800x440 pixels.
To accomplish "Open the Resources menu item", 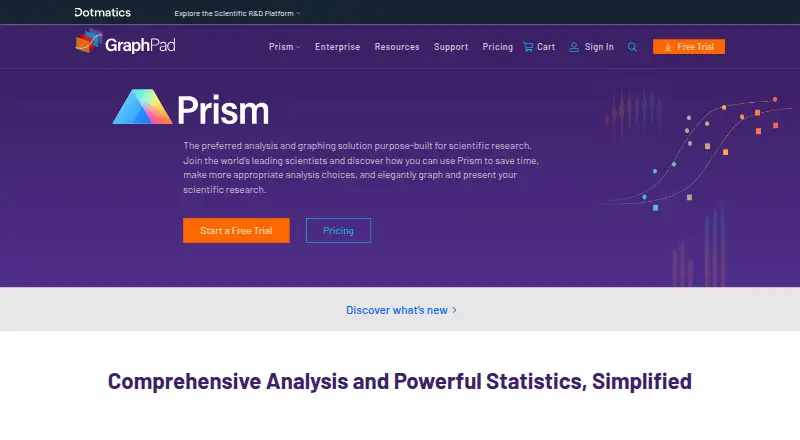I will tap(397, 47).
